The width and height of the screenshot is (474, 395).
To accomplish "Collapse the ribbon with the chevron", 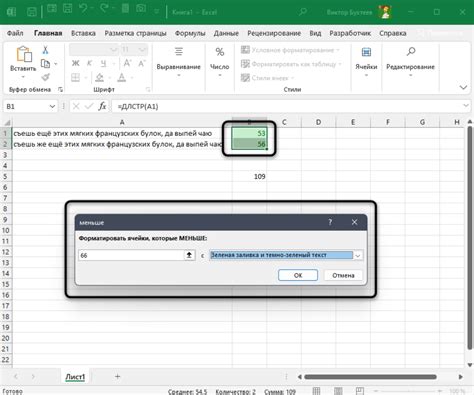I will (x=463, y=87).
